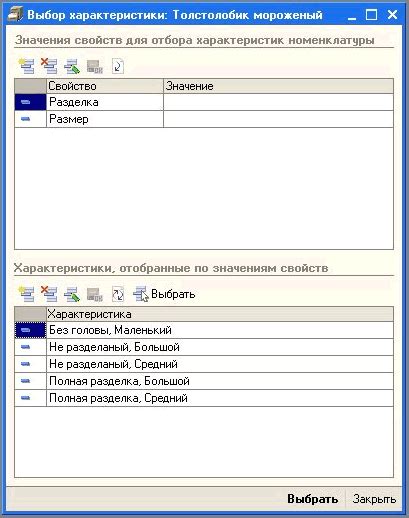This screenshot has width=409, height=518.
Task: Delete characteristic icon in lower toolbar
Action: click(x=49, y=294)
